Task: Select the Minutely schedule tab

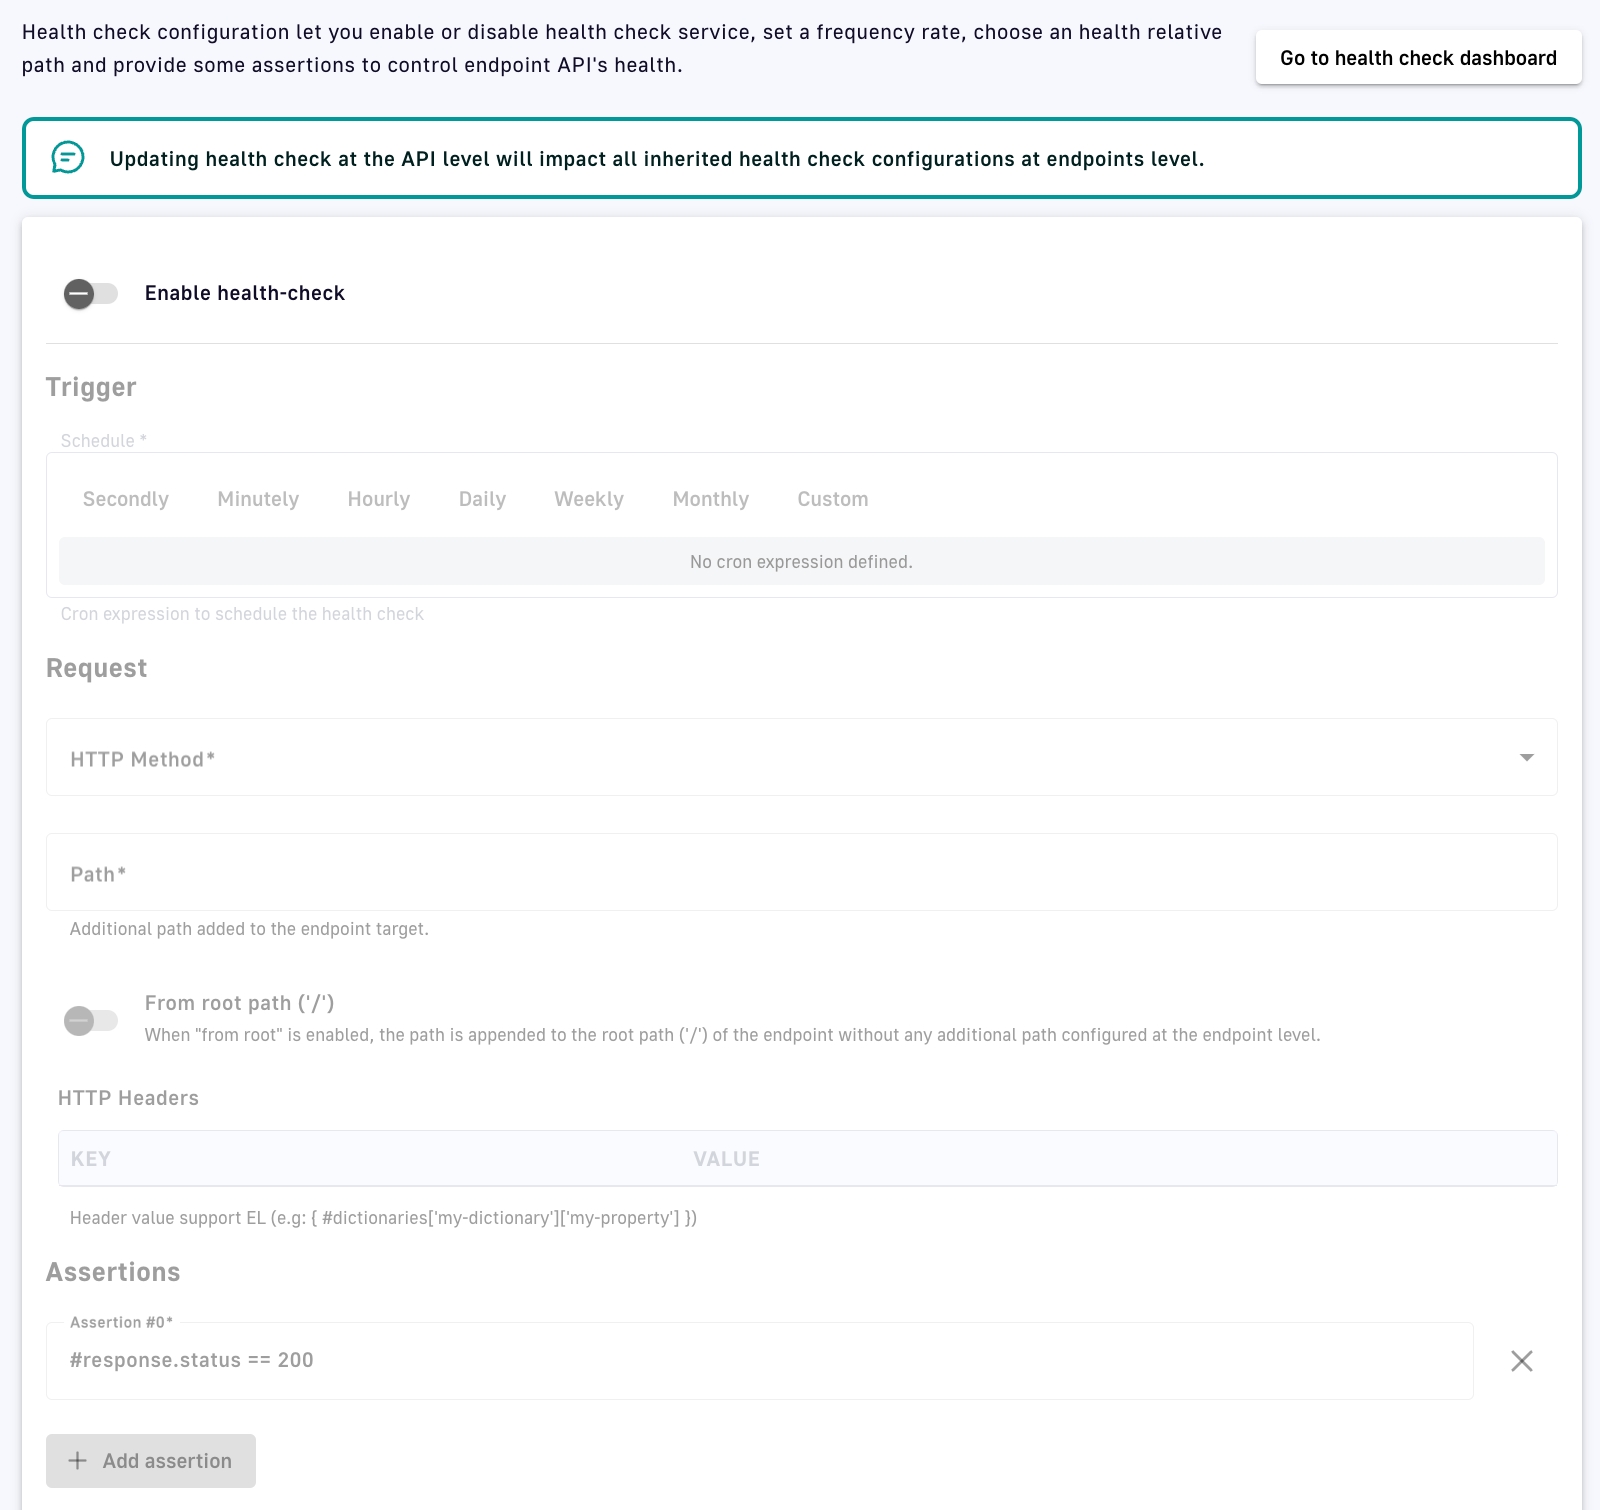Action: point(258,499)
